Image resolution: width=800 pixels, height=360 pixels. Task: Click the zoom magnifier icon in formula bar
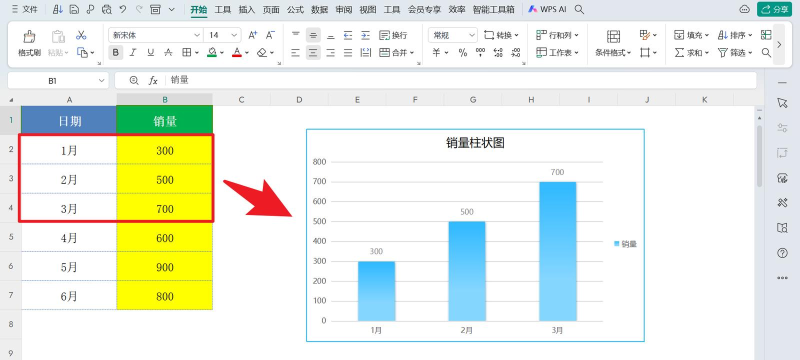point(134,81)
